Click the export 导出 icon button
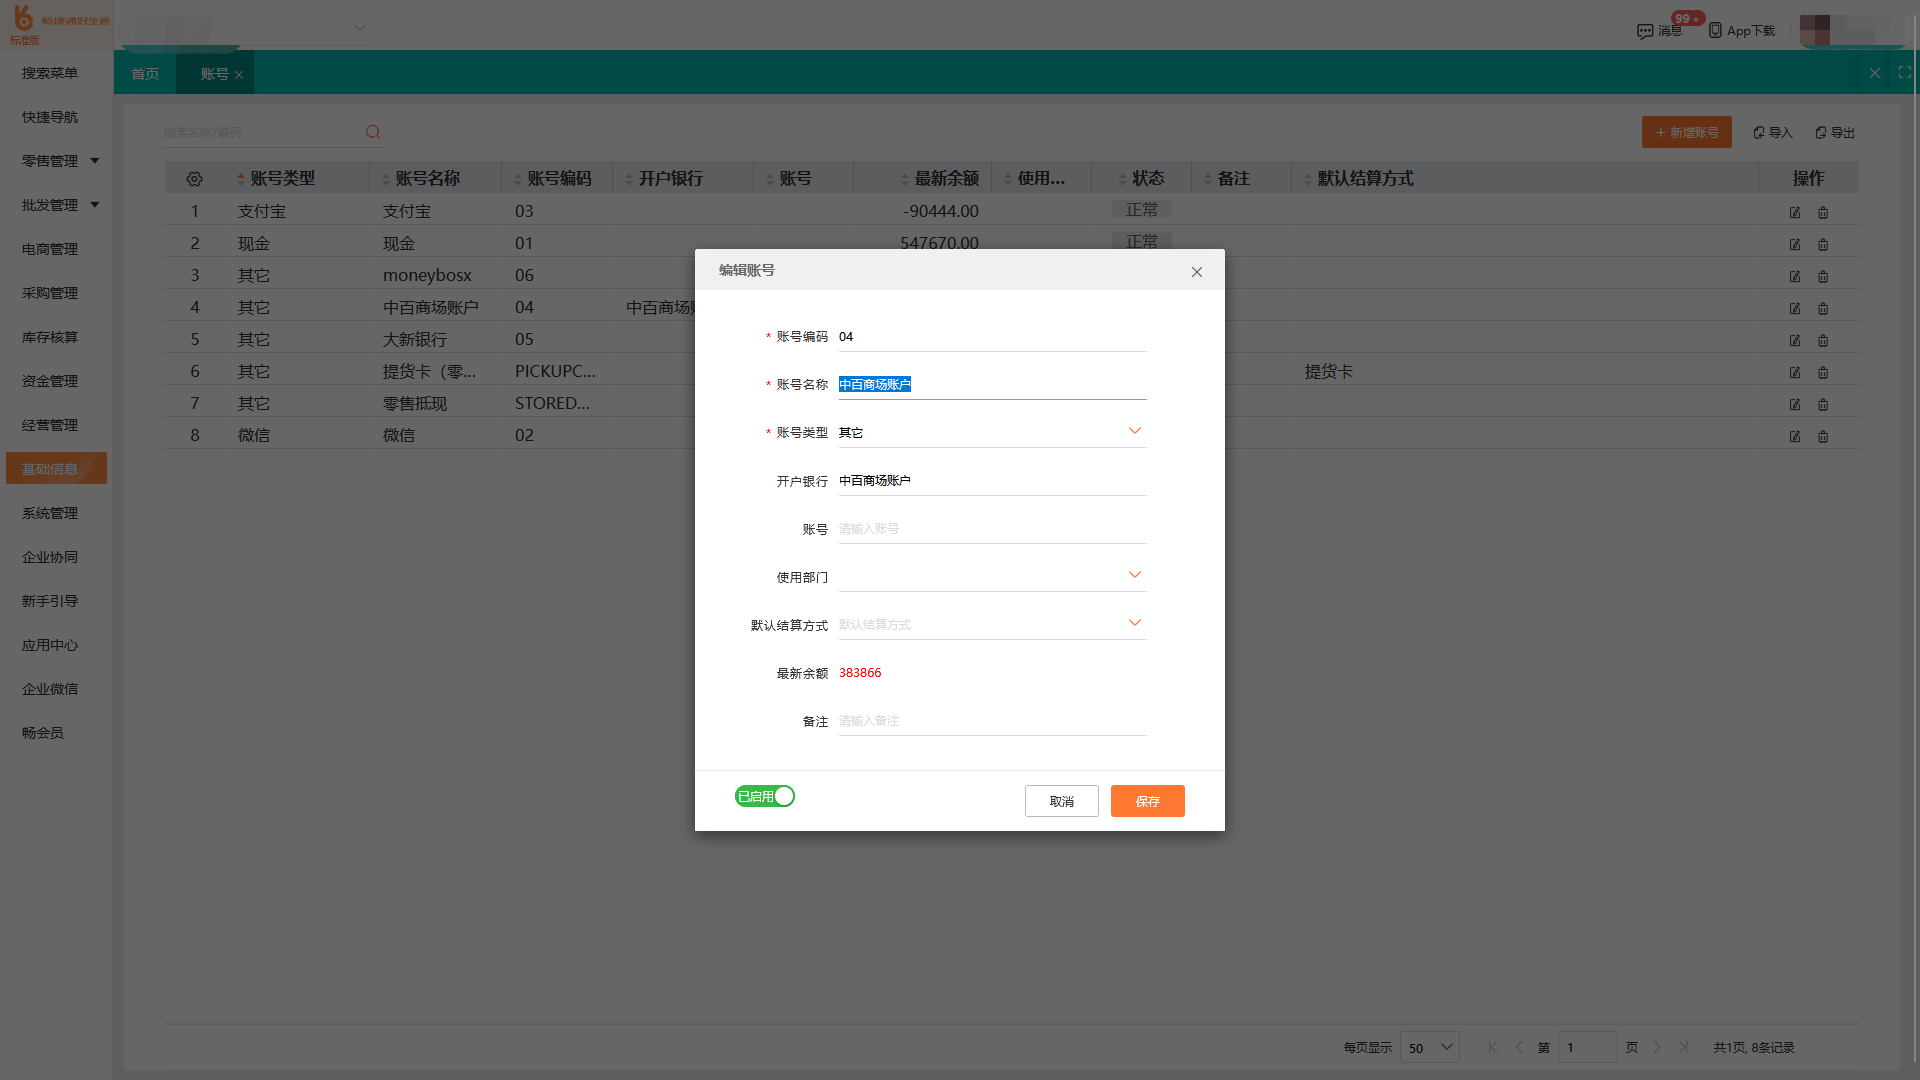The image size is (1920, 1080). 1836,132
